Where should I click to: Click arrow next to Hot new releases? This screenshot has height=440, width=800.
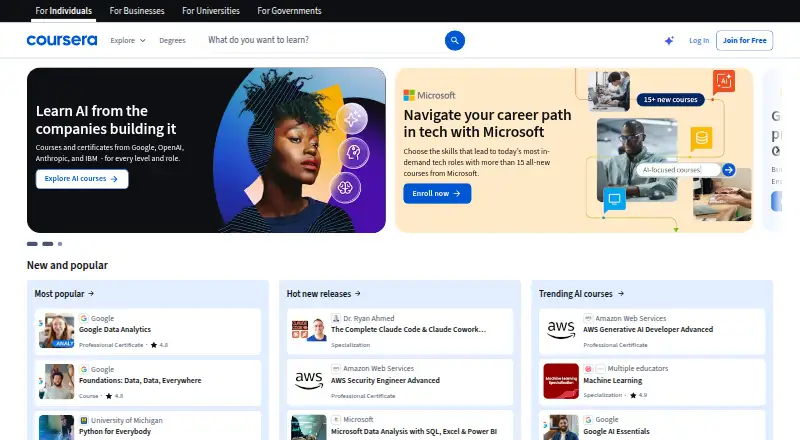358,294
